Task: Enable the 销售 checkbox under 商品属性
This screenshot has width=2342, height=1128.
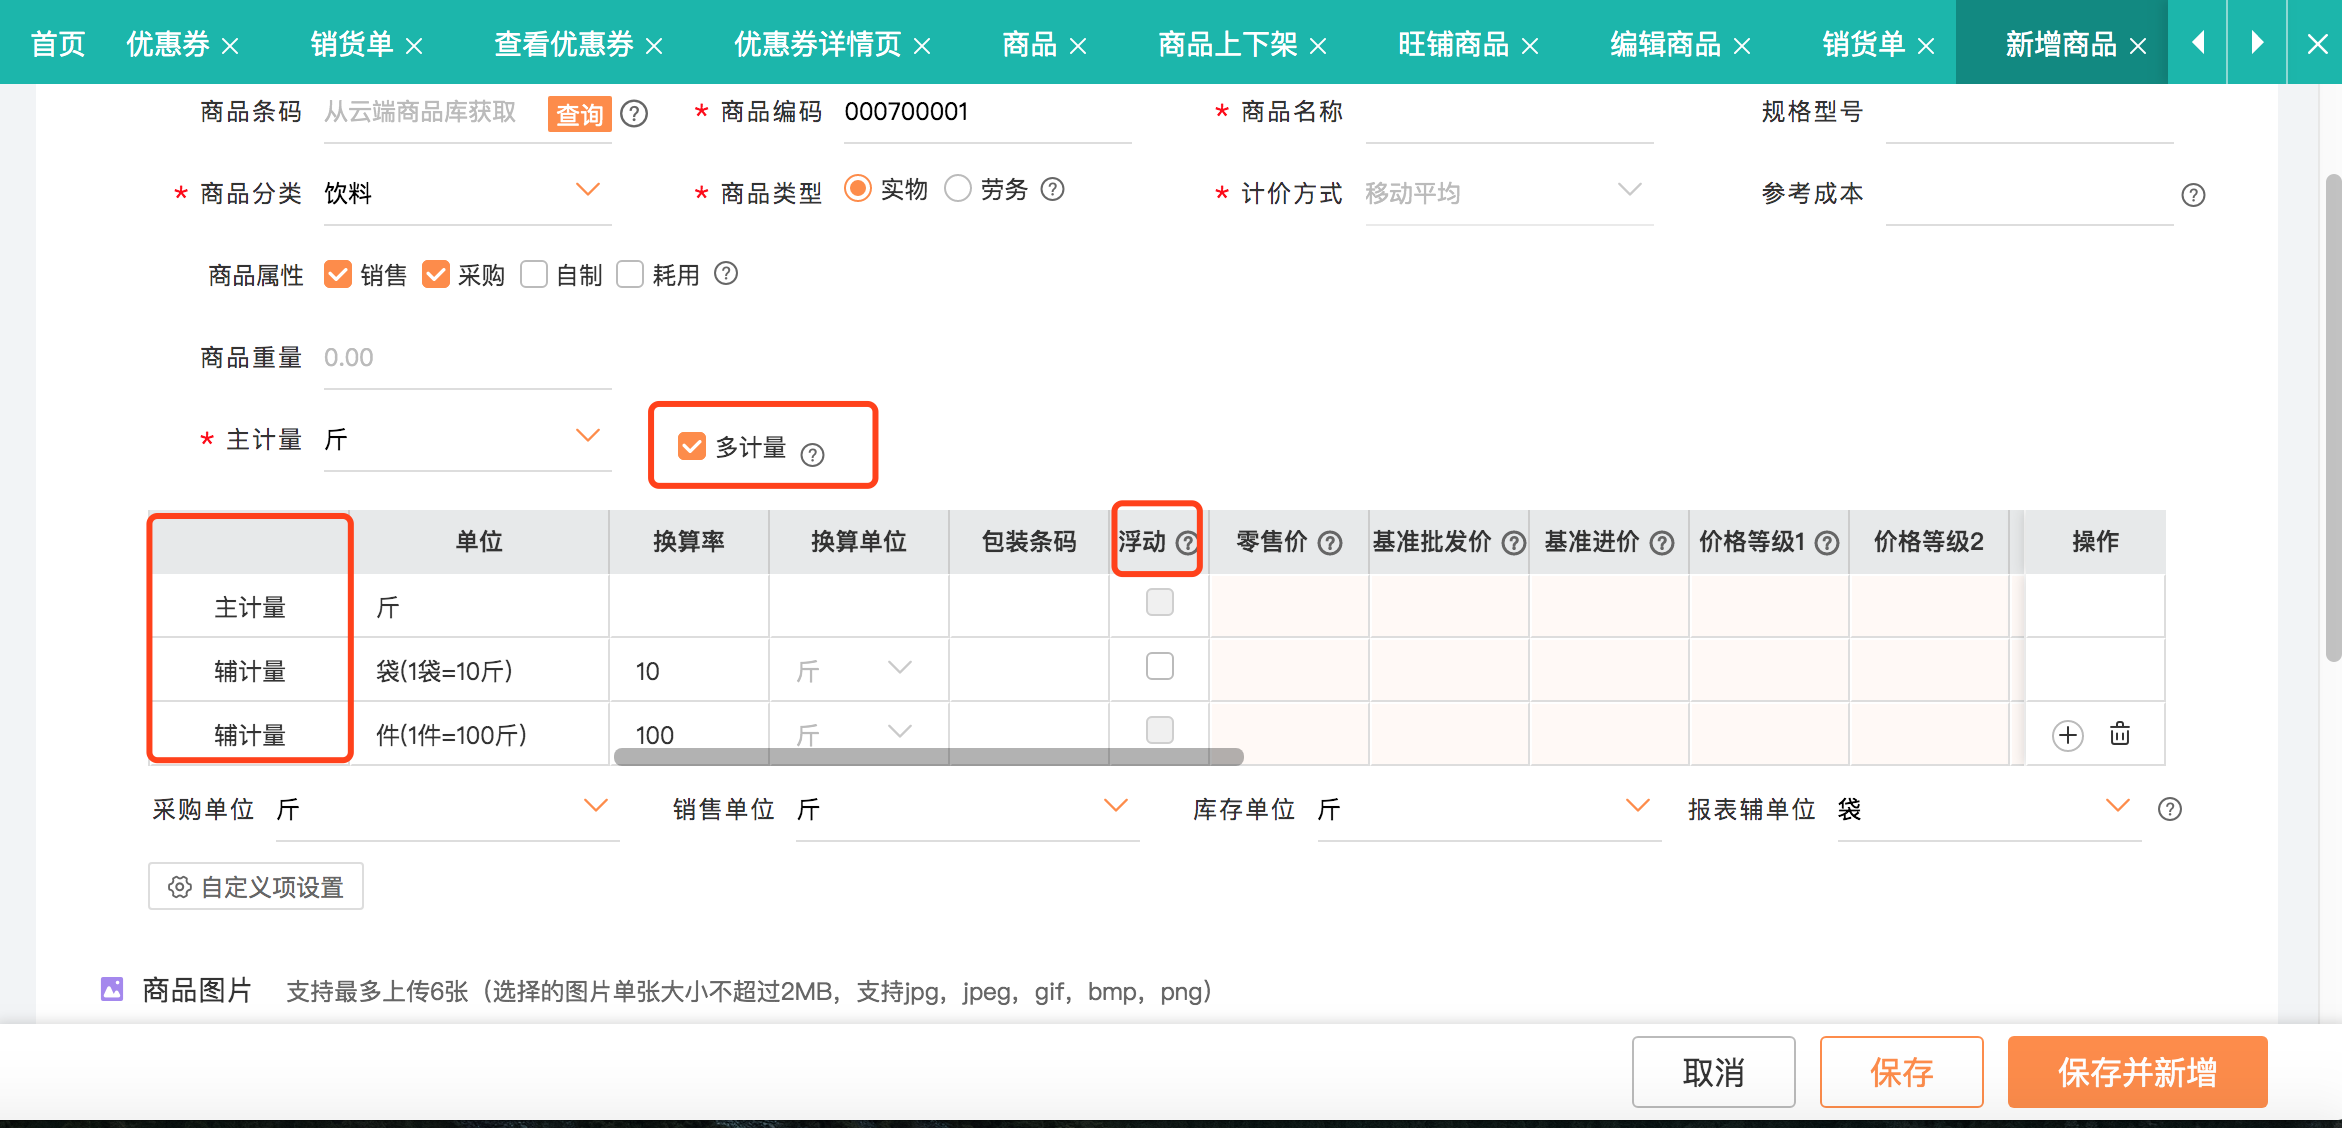Action: click(x=336, y=273)
